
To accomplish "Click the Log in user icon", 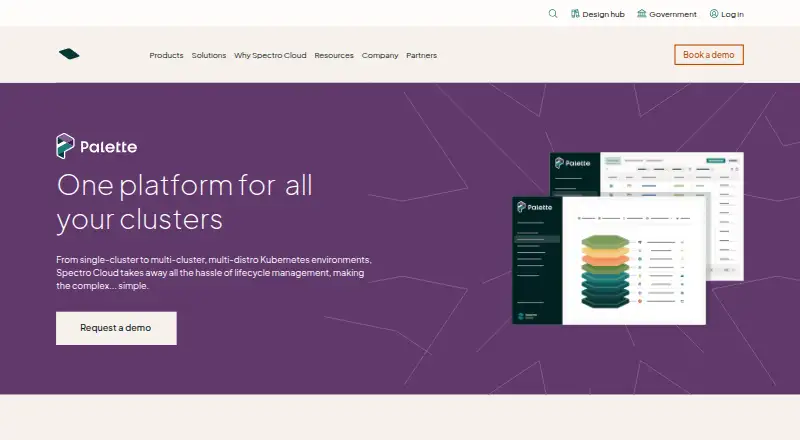I will (714, 14).
